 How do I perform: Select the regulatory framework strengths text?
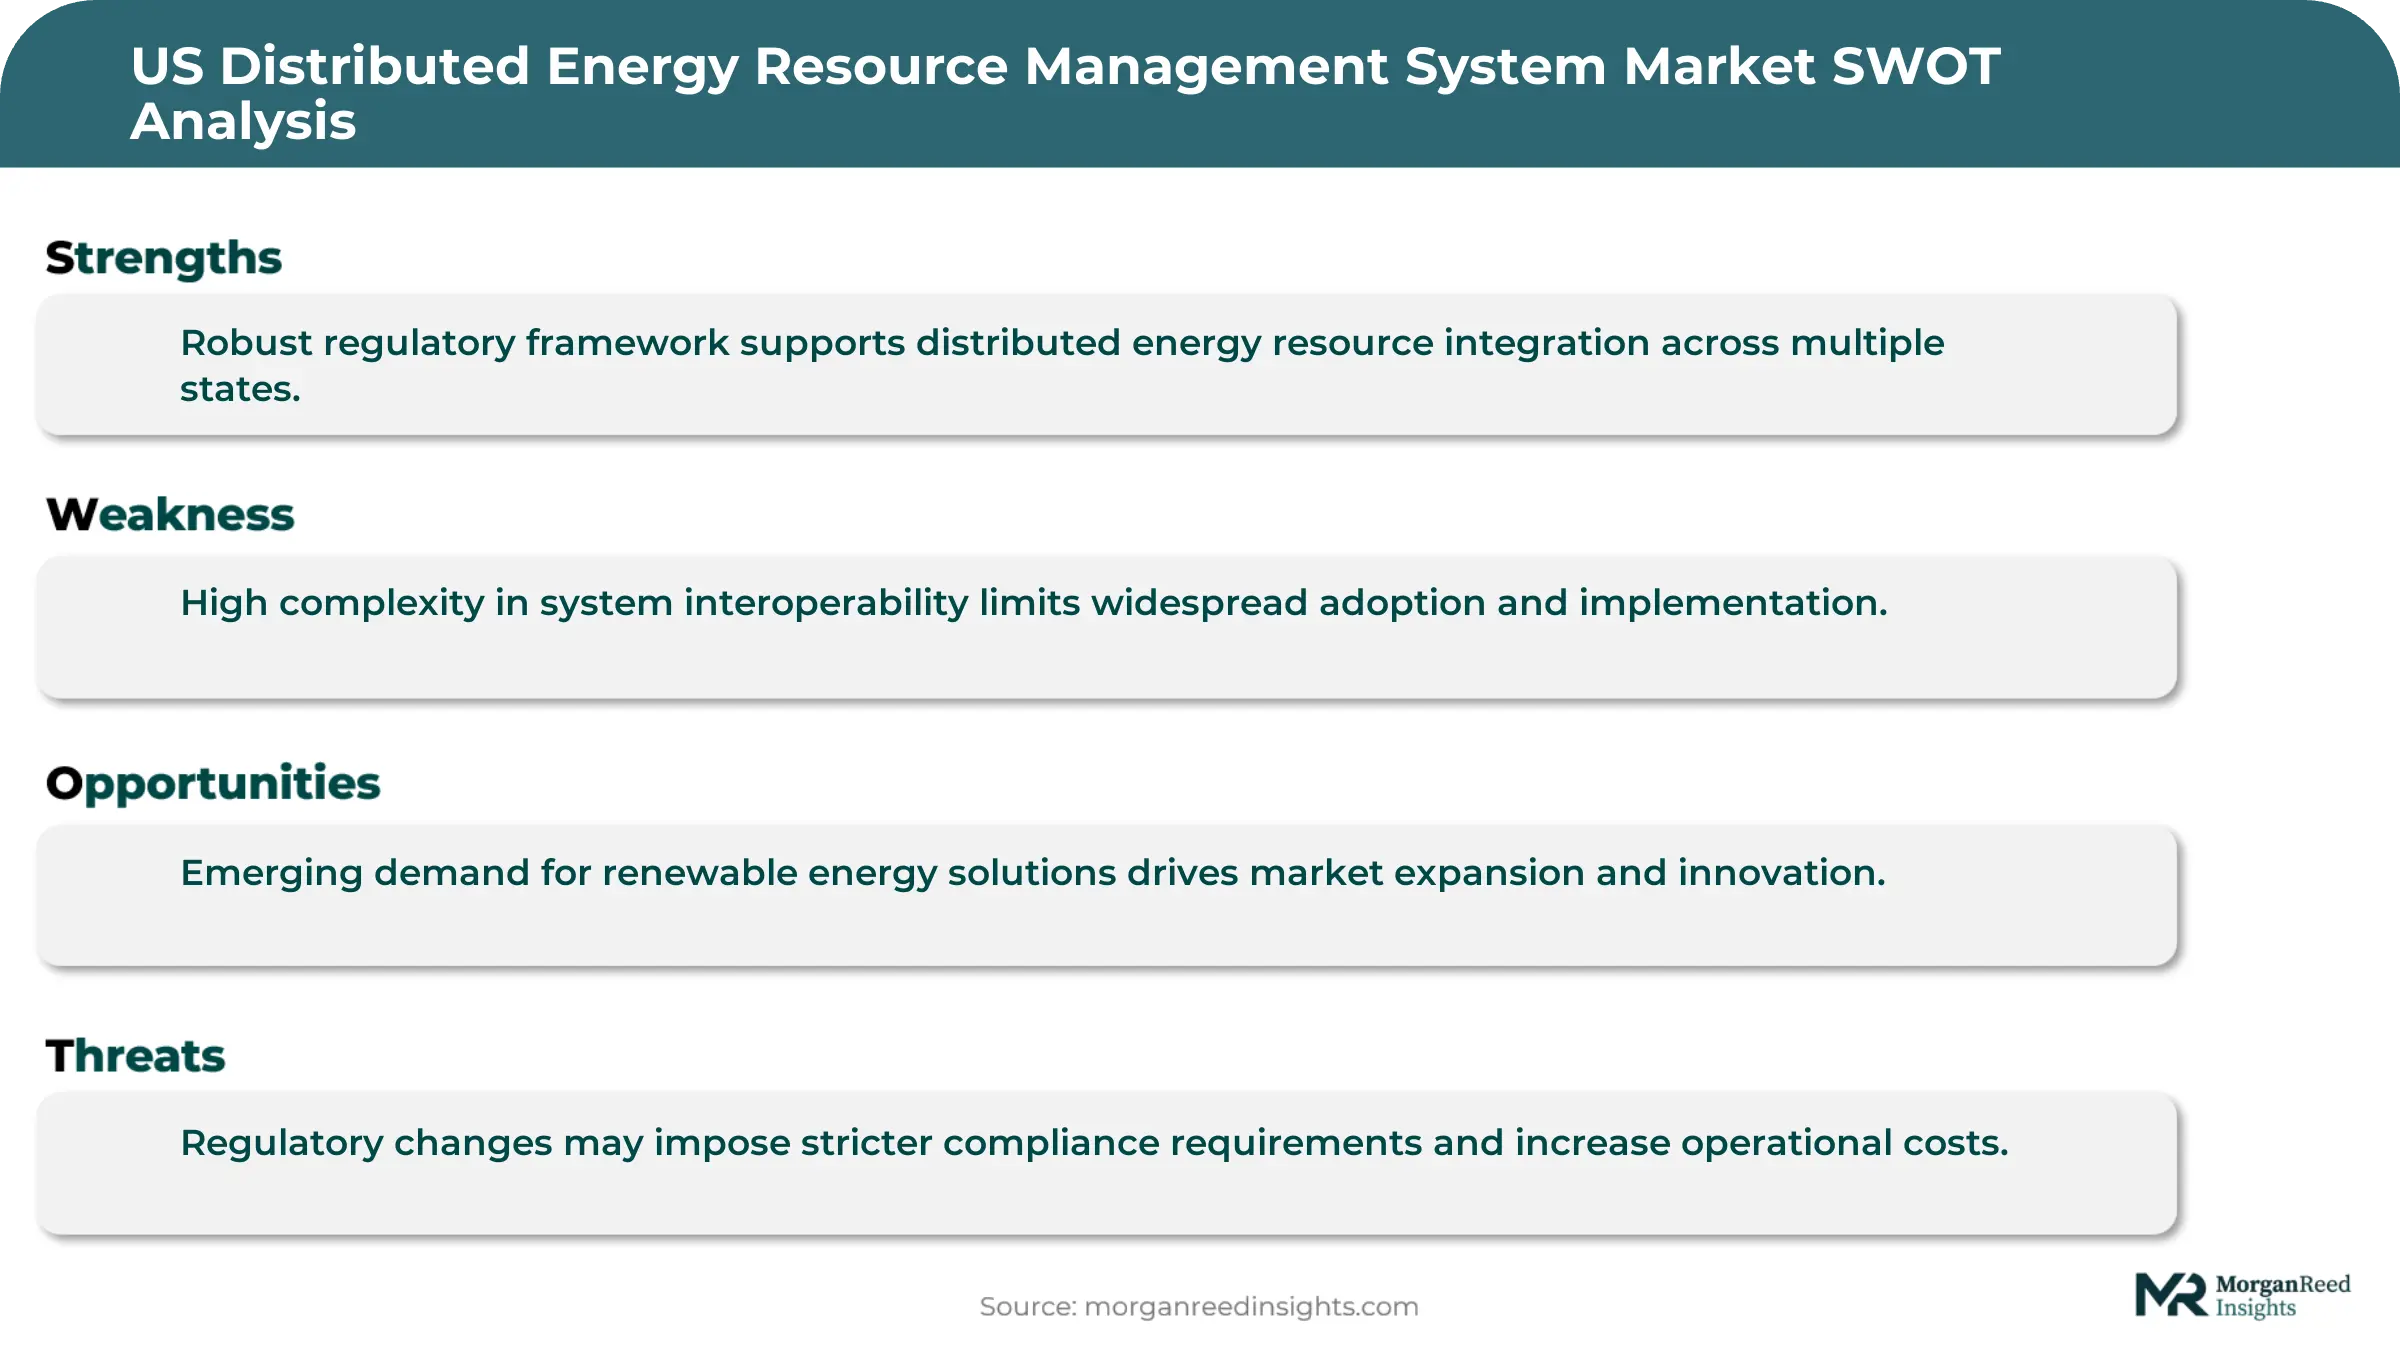pos(1060,365)
